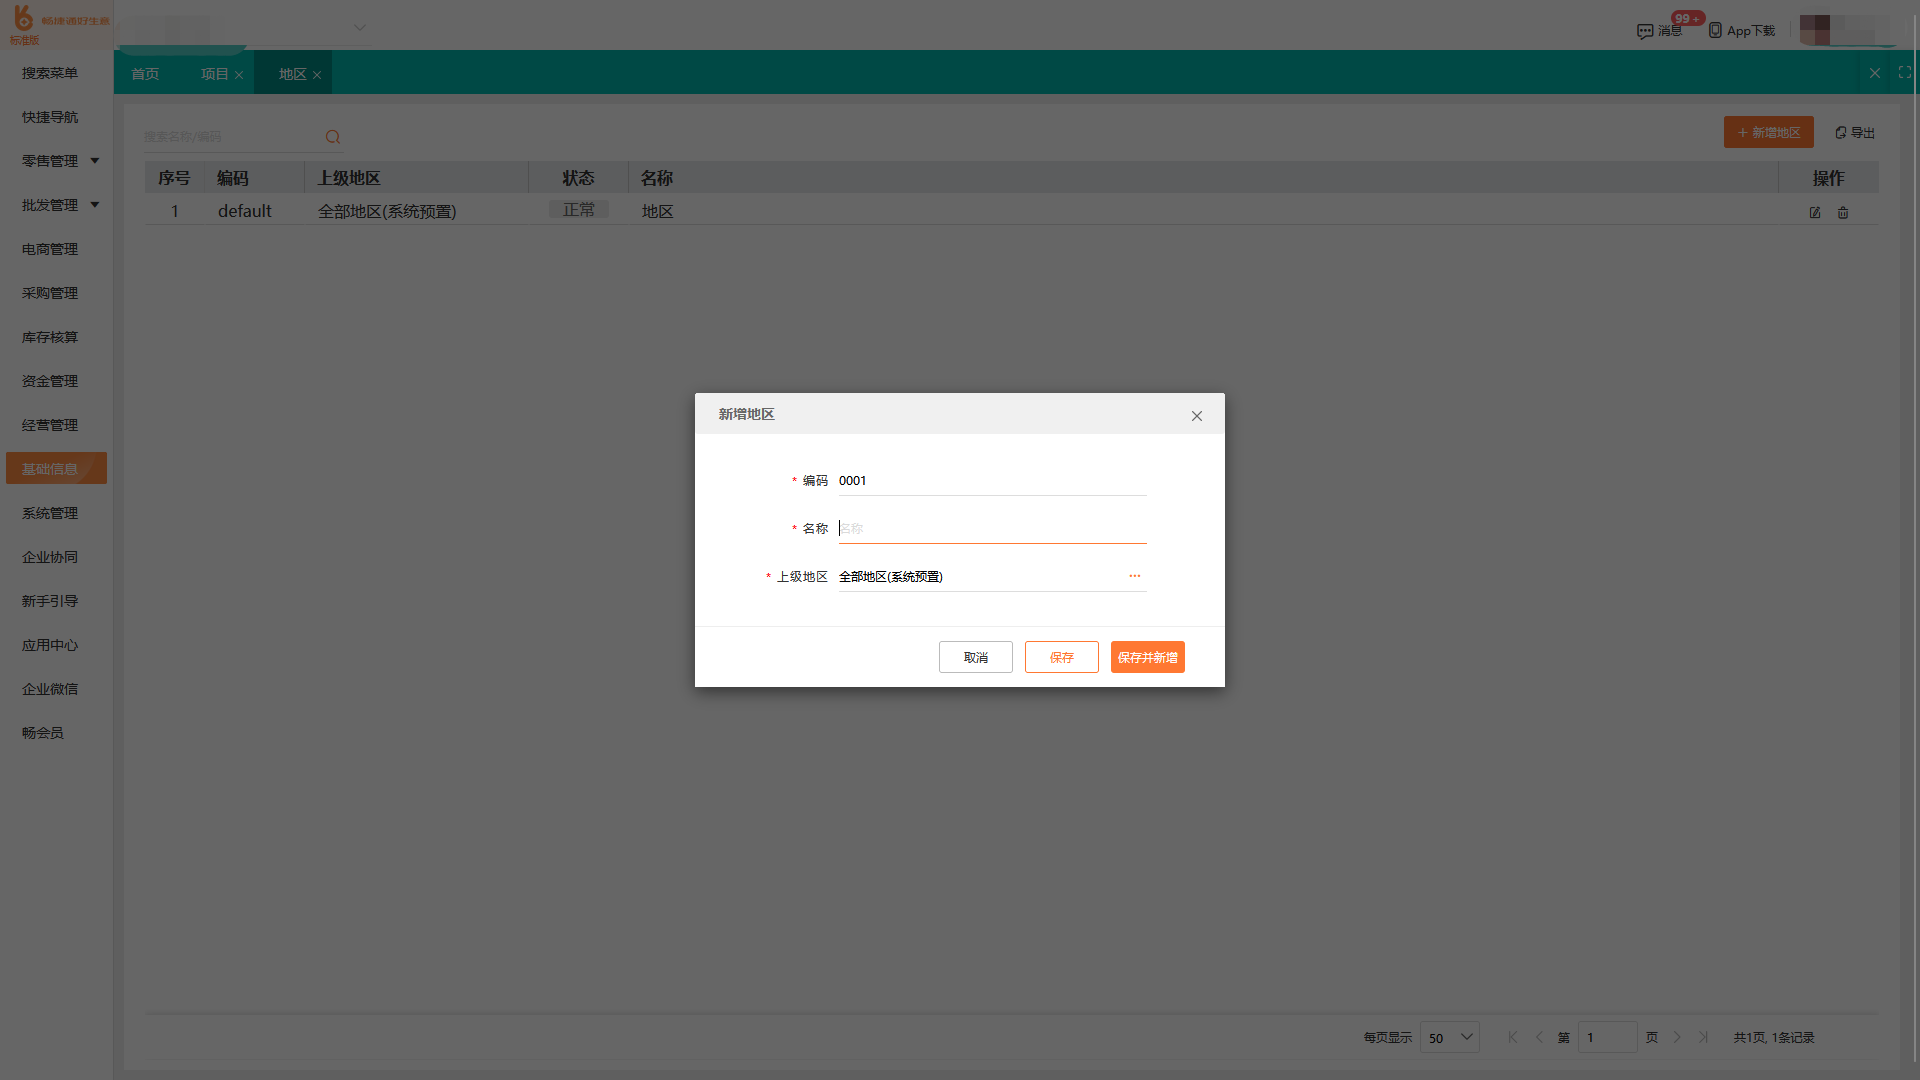Click the export icon button

click(1841, 132)
